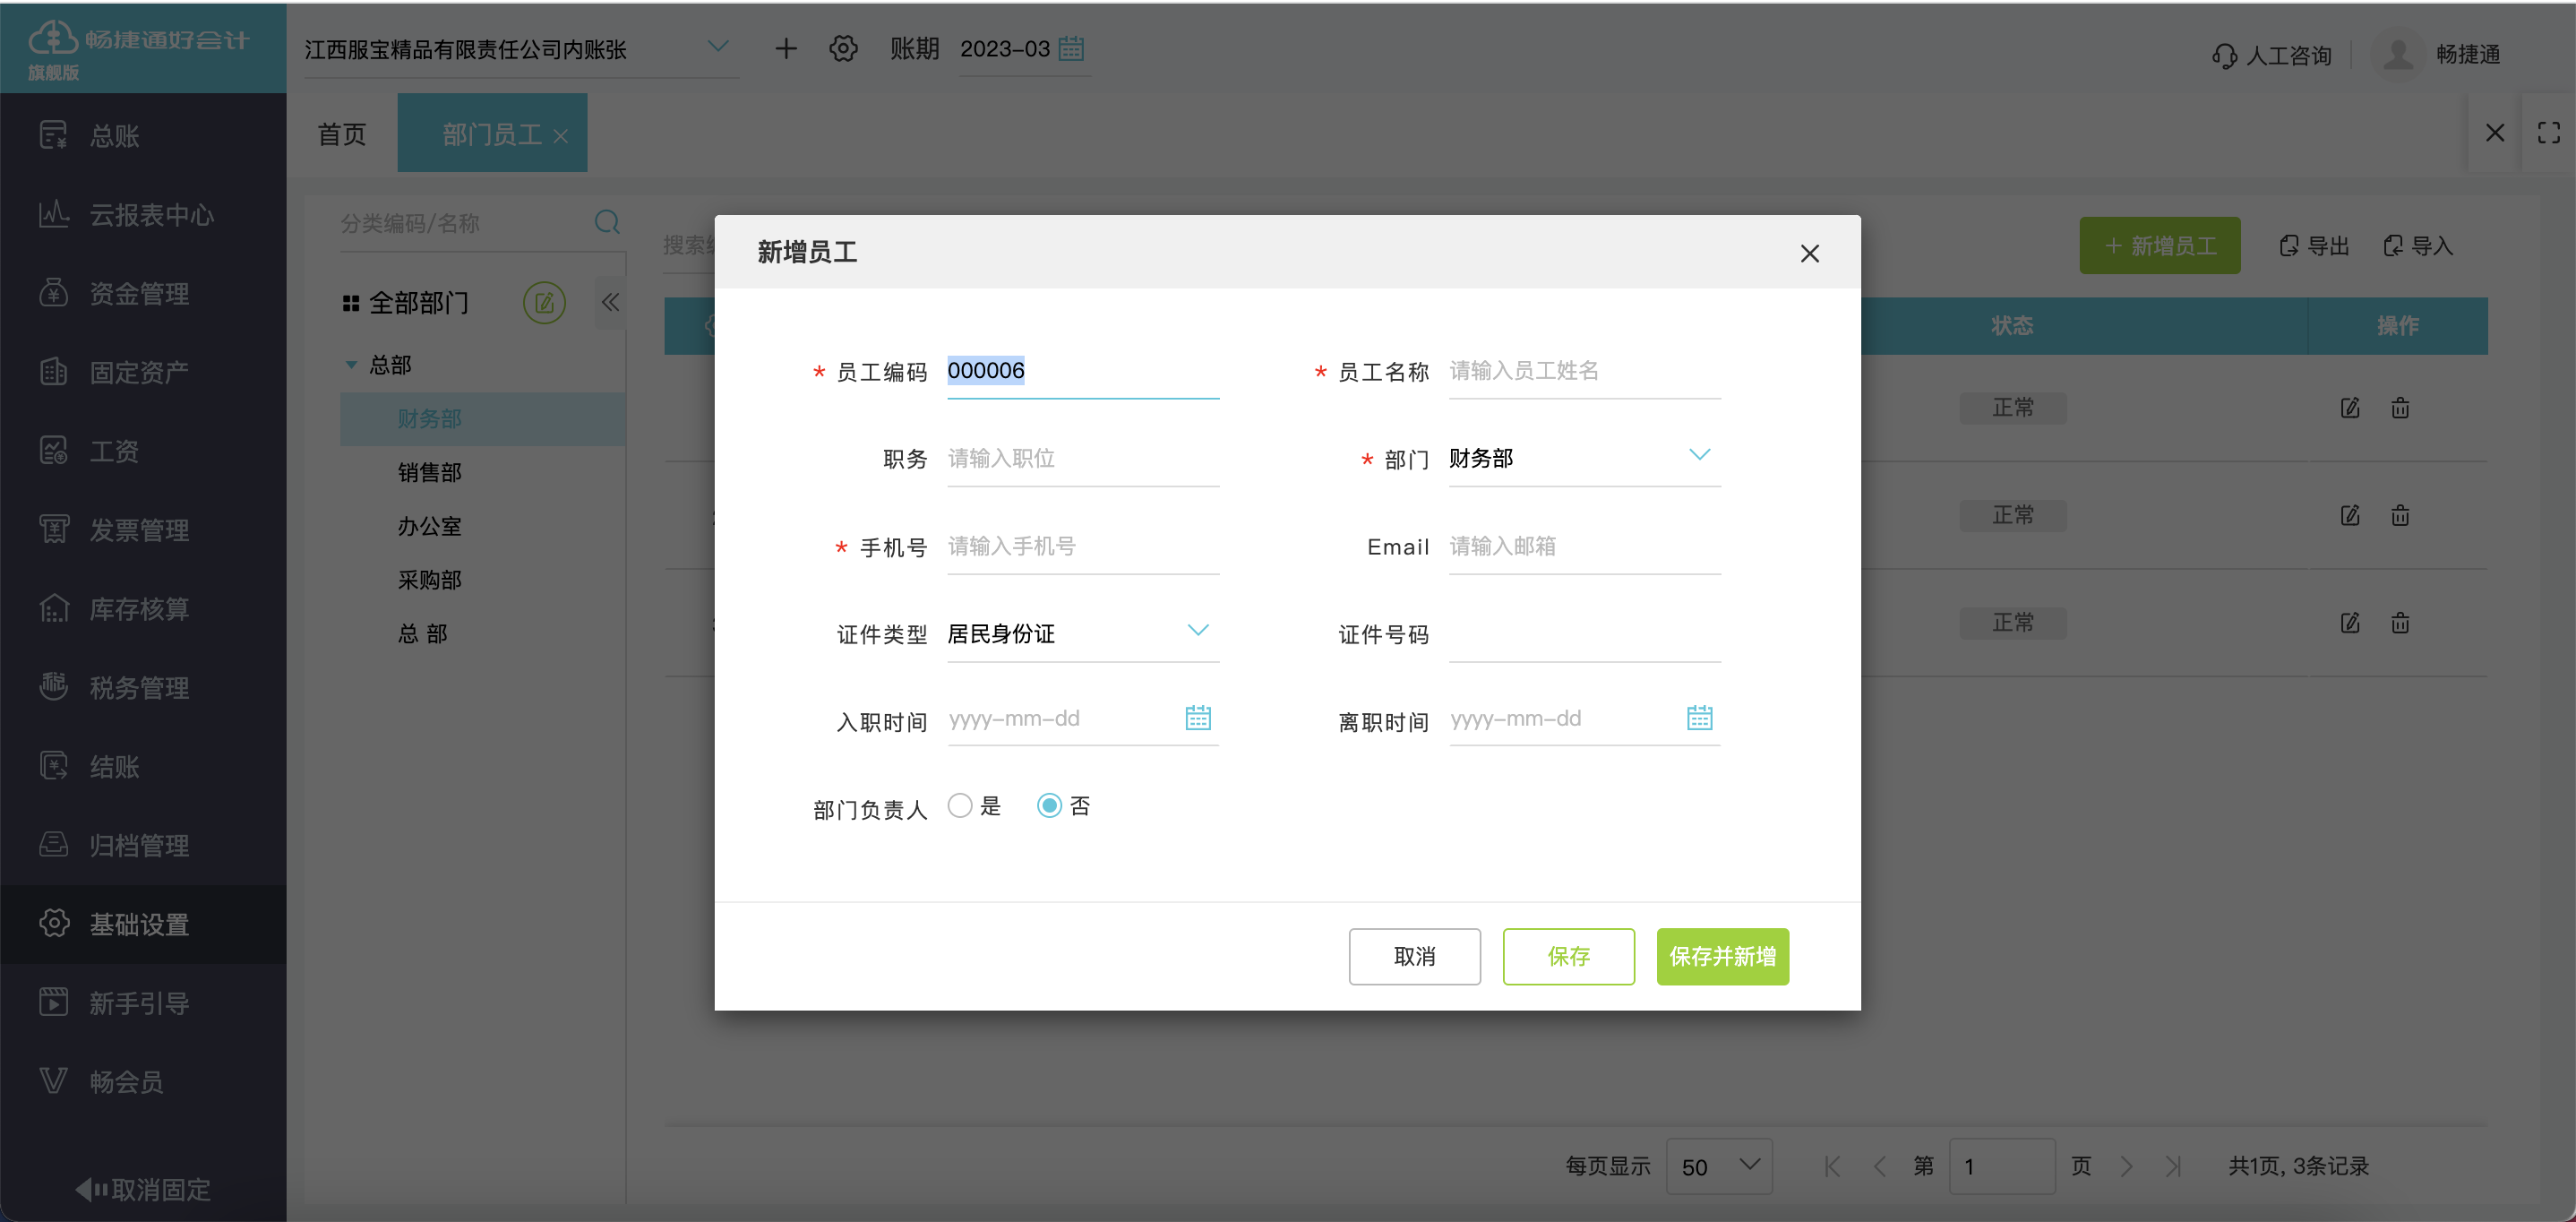Image resolution: width=2576 pixels, height=1222 pixels.
Task: Expand the 证件类型 dropdown
Action: pos(1201,633)
